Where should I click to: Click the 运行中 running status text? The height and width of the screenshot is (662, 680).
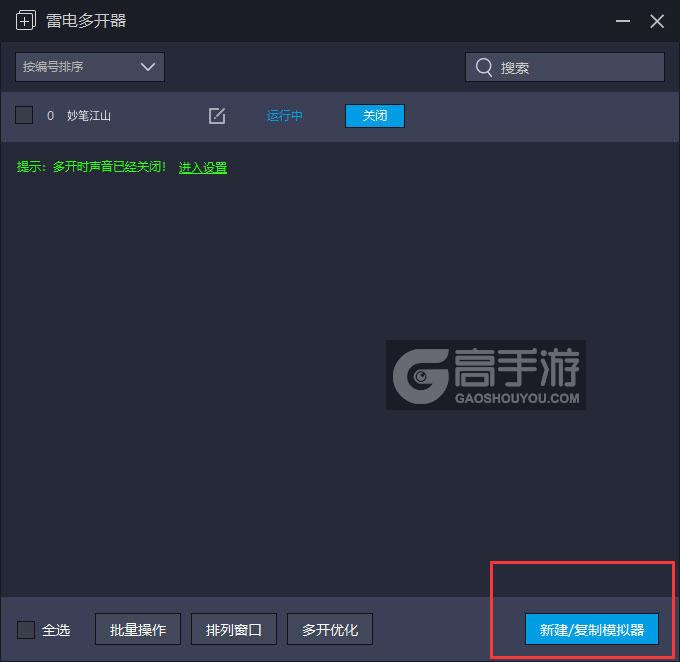point(285,116)
